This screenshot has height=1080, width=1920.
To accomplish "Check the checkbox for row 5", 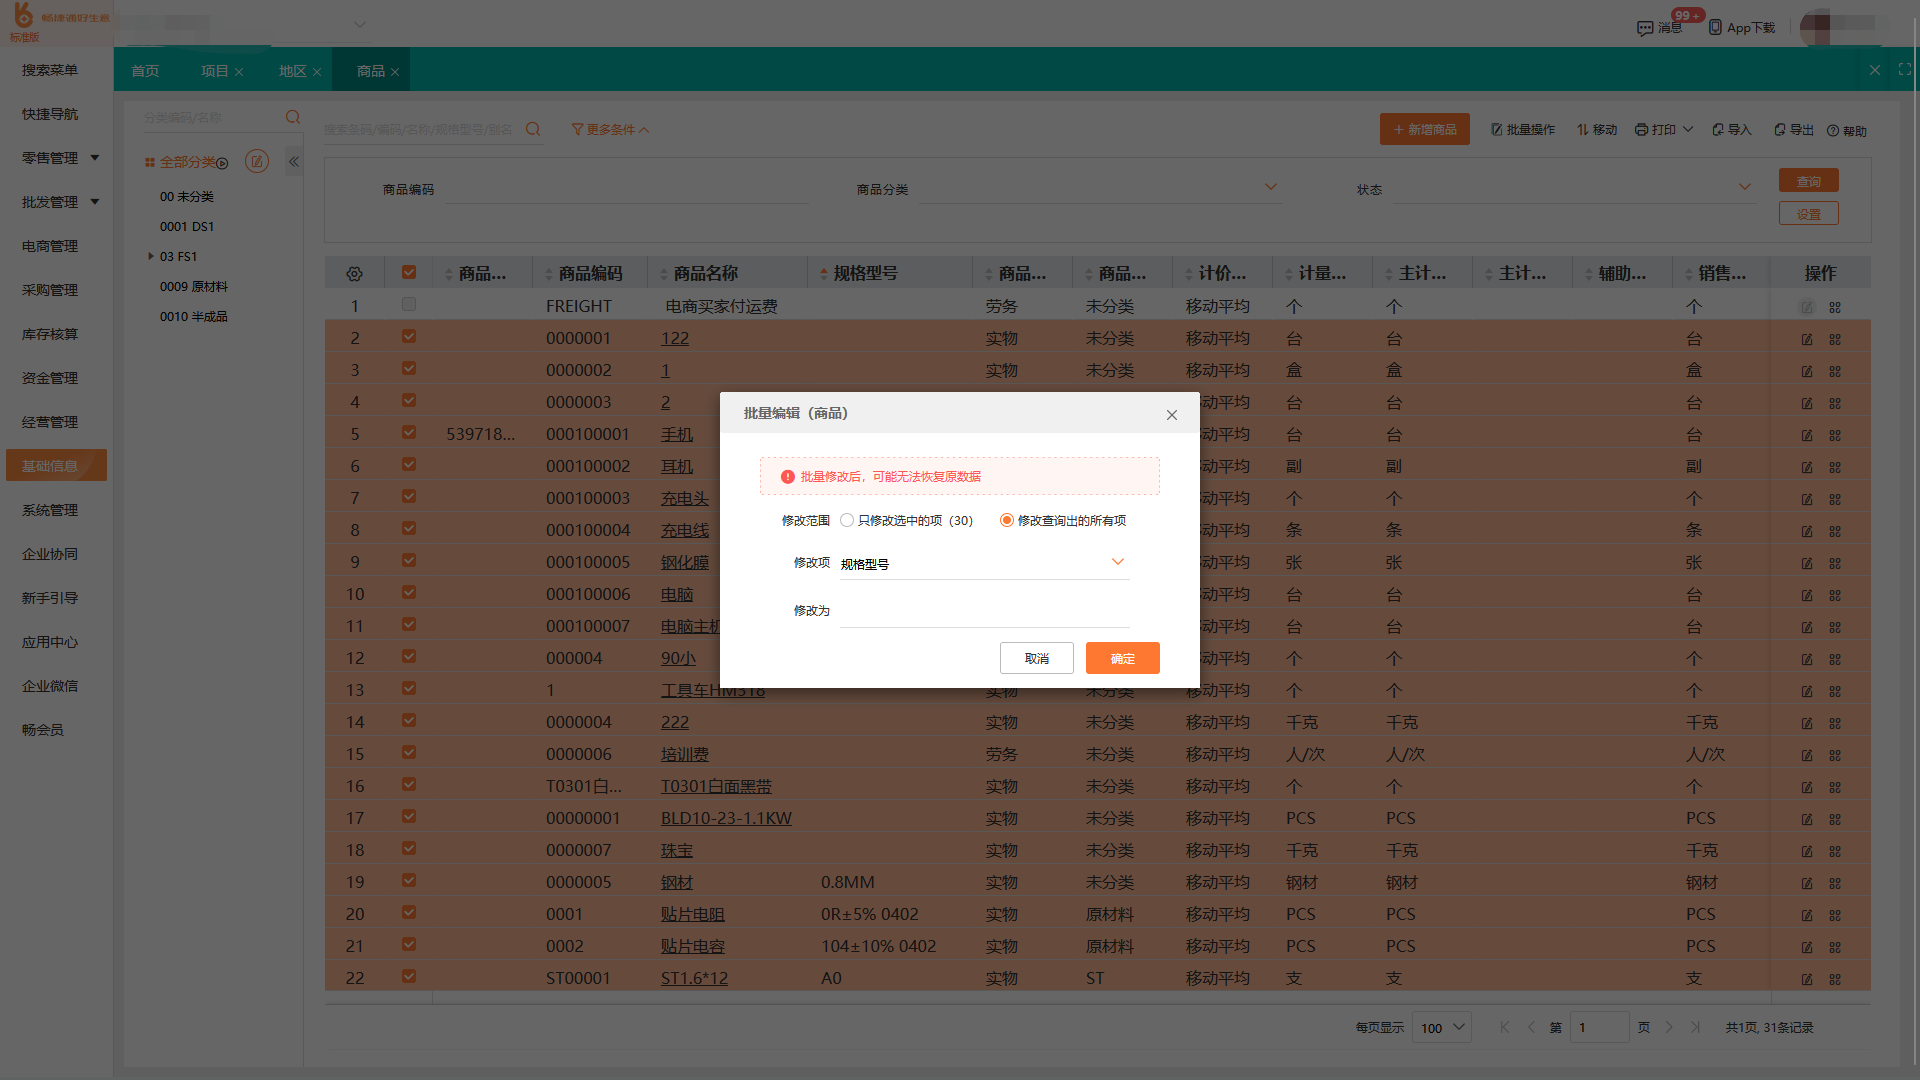I will 410,433.
